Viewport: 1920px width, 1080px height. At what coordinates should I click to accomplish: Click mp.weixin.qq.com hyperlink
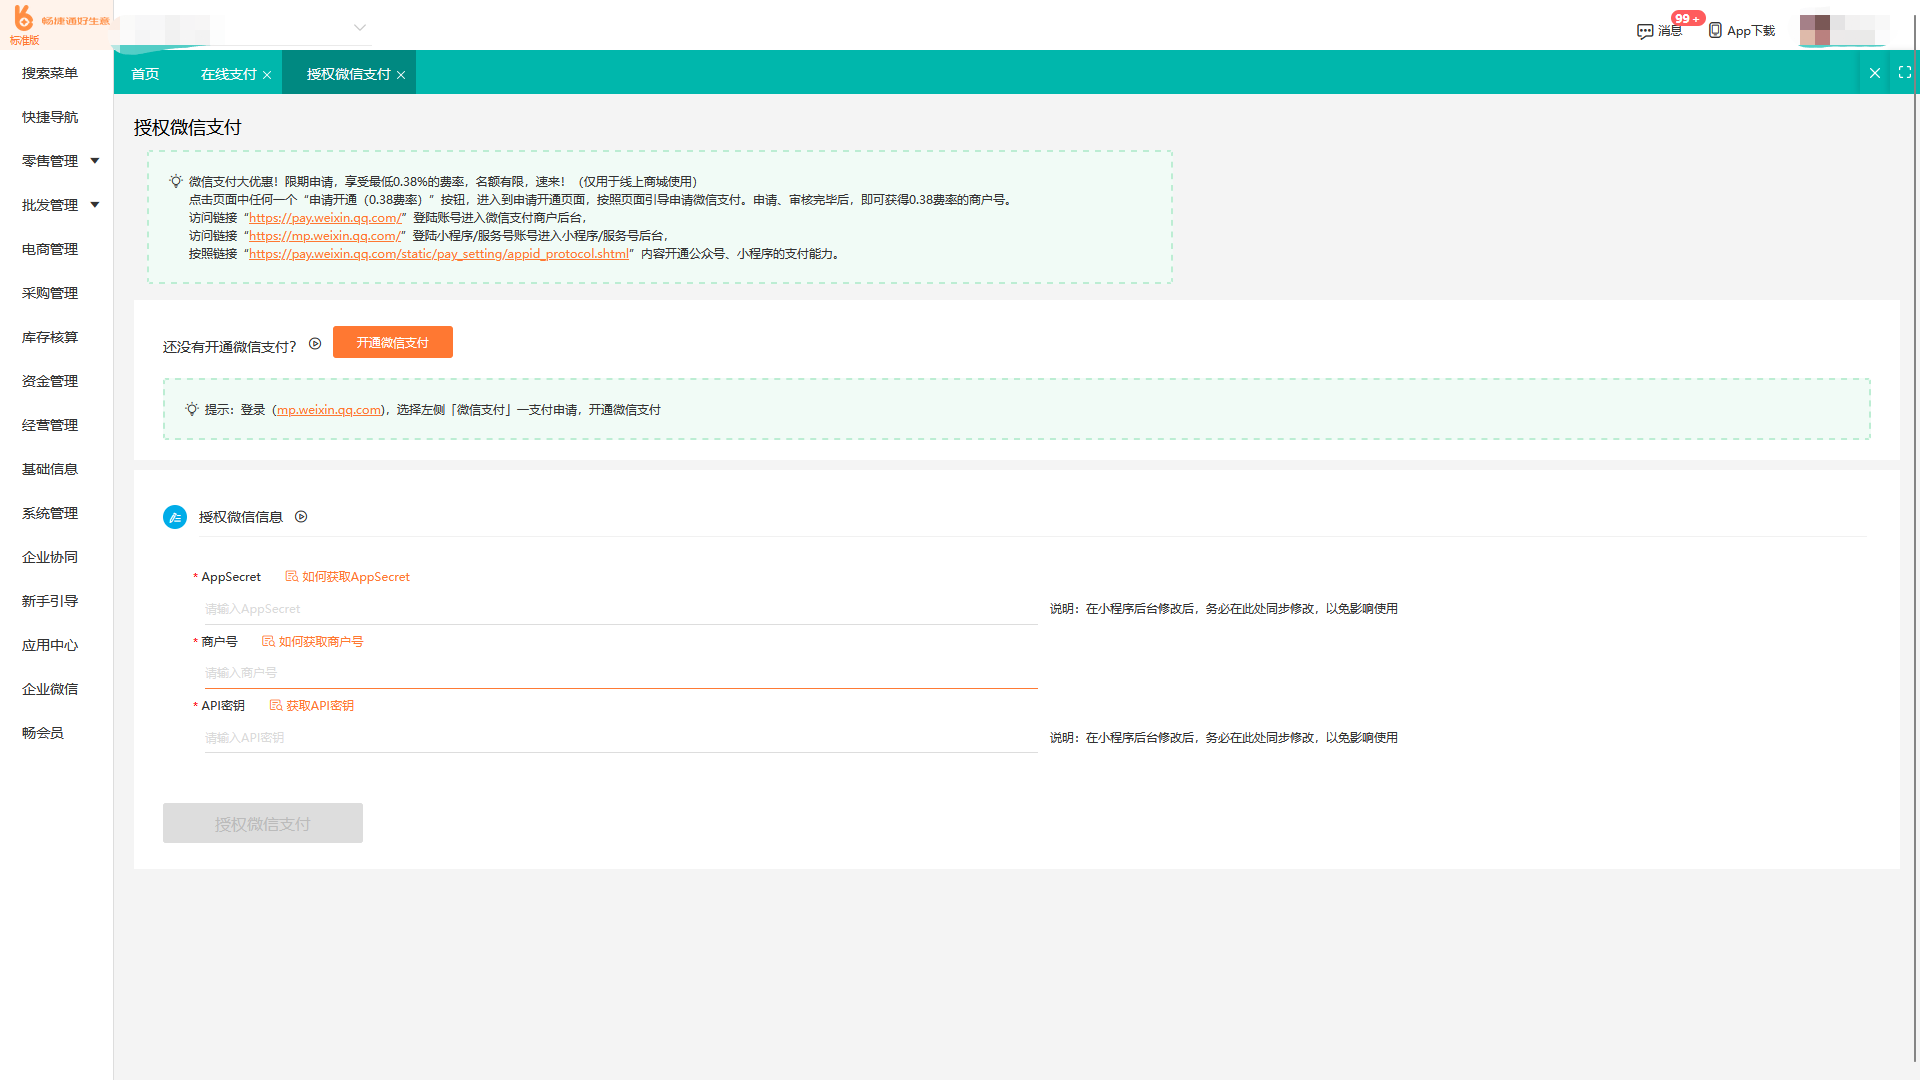(328, 410)
